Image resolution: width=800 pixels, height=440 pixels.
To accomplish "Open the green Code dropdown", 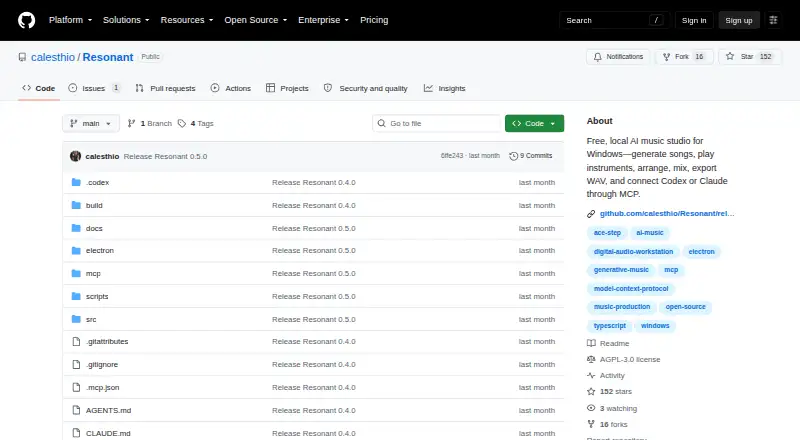I will coord(534,124).
